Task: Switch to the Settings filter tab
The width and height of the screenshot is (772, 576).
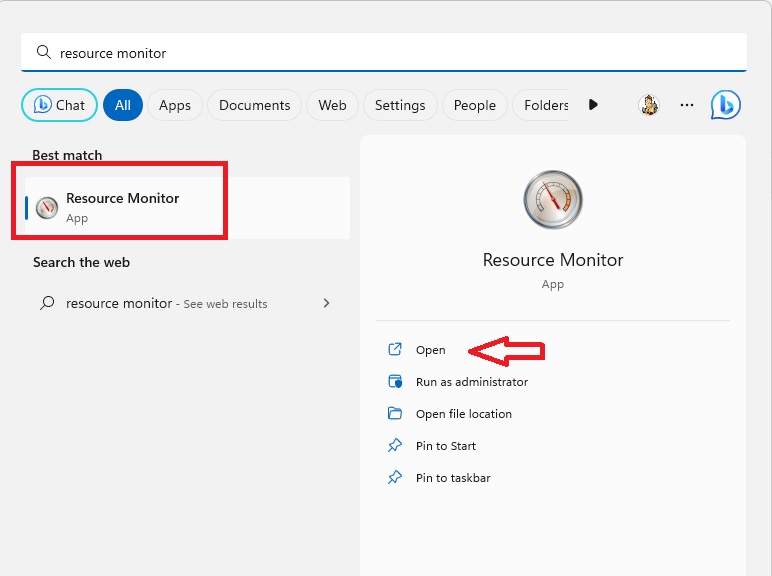Action: pos(400,105)
